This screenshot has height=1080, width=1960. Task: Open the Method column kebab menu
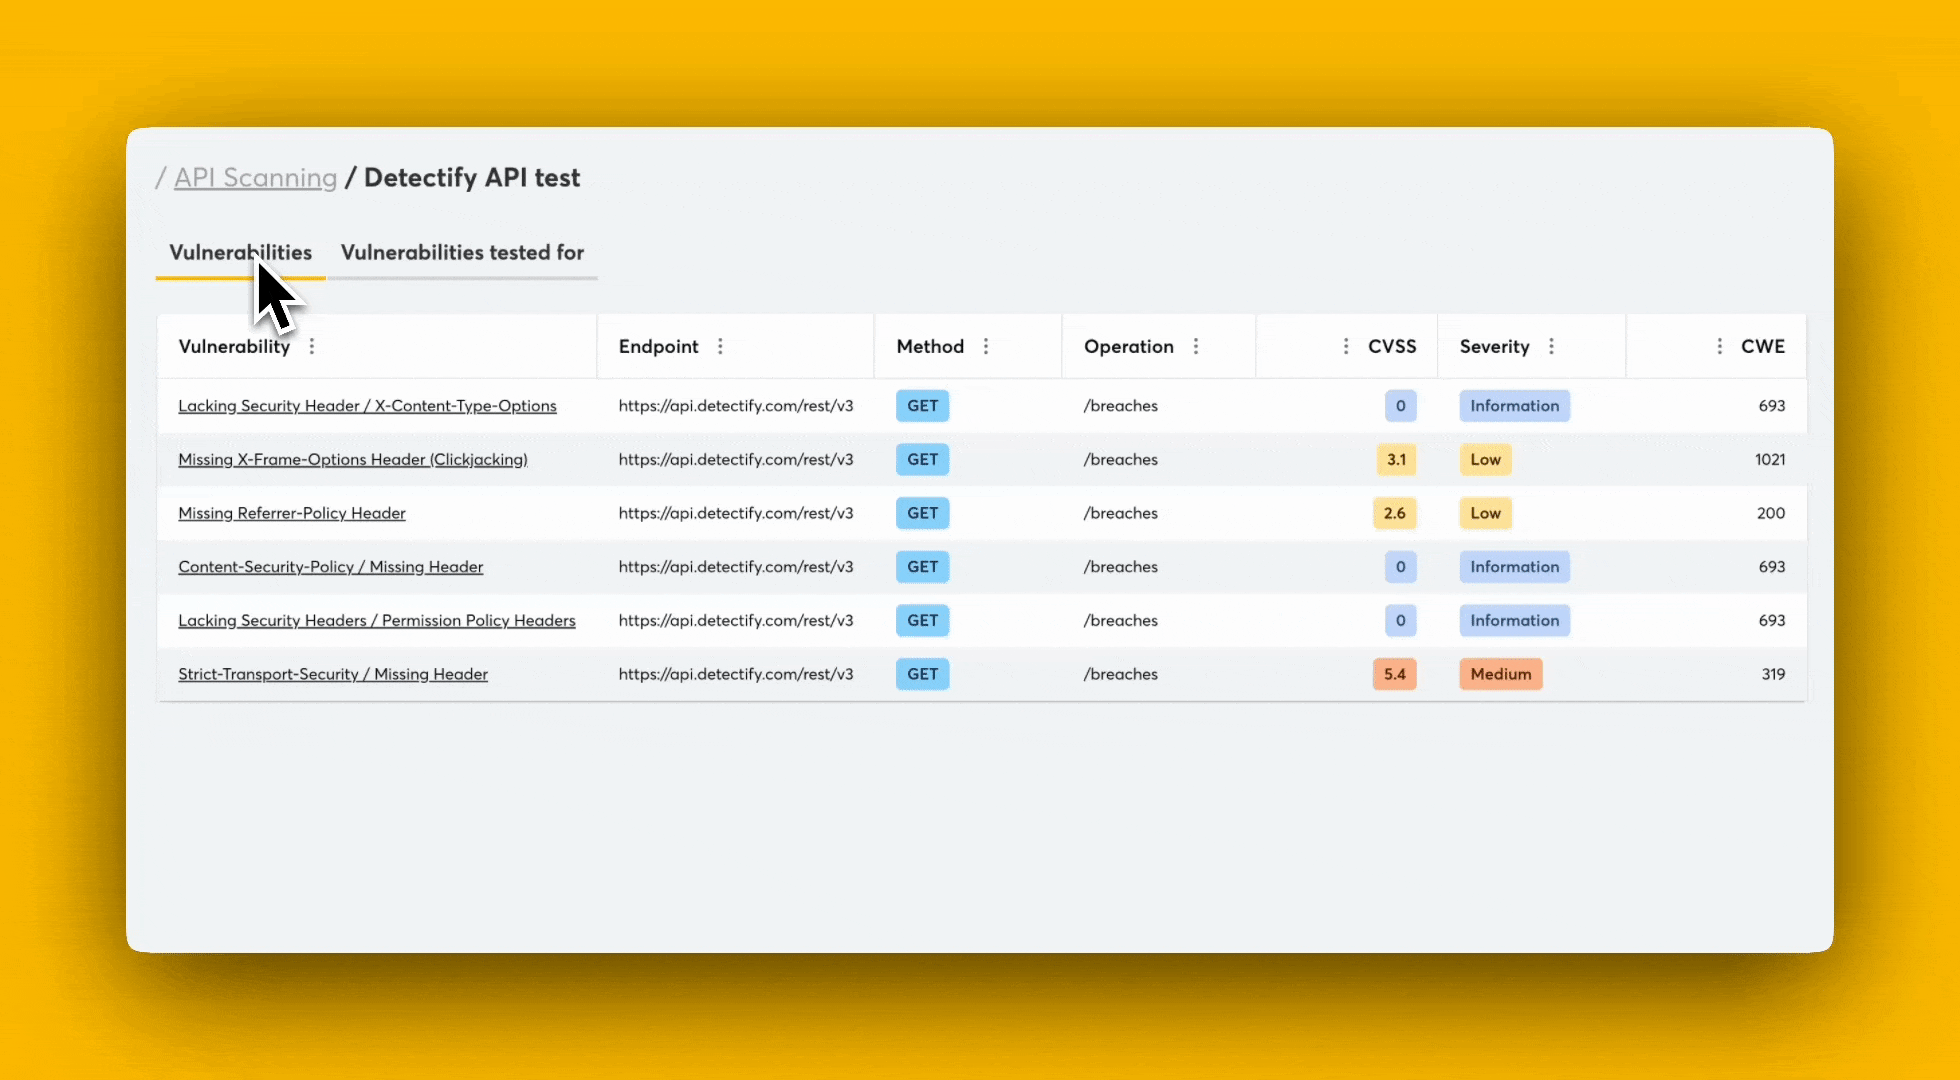(x=986, y=346)
